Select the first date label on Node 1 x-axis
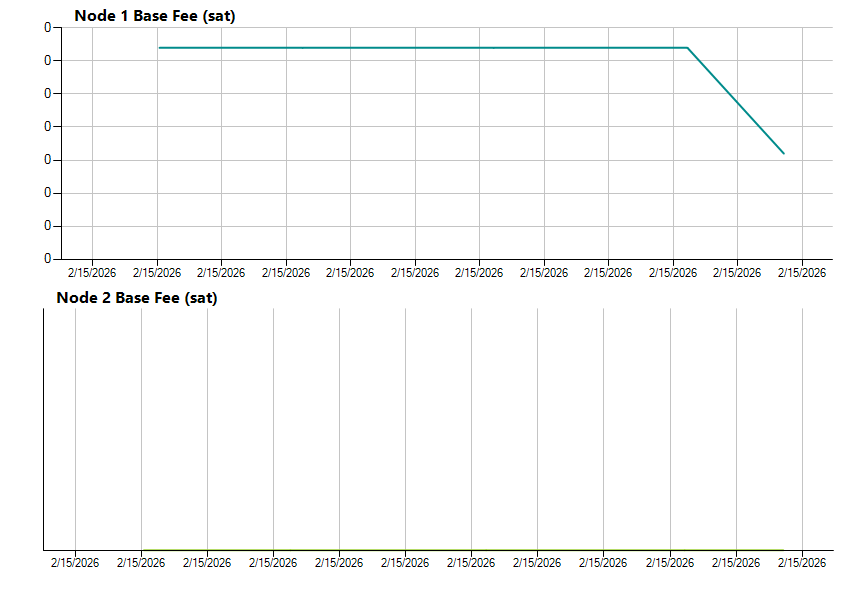This screenshot has height=600, width=860. [92, 272]
